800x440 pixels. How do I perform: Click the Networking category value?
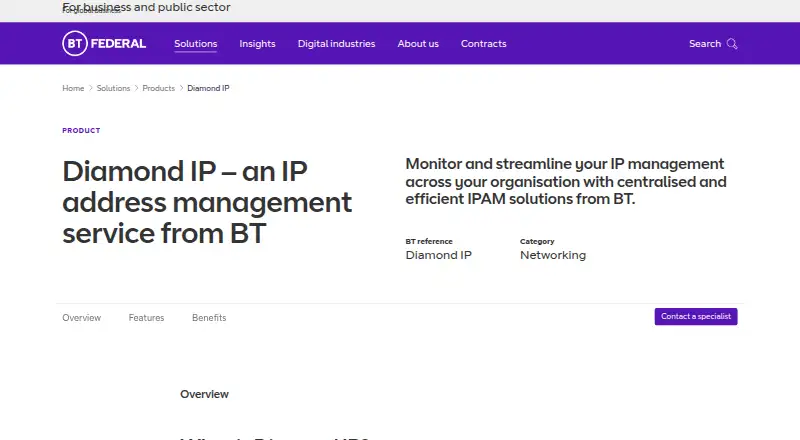coord(553,255)
